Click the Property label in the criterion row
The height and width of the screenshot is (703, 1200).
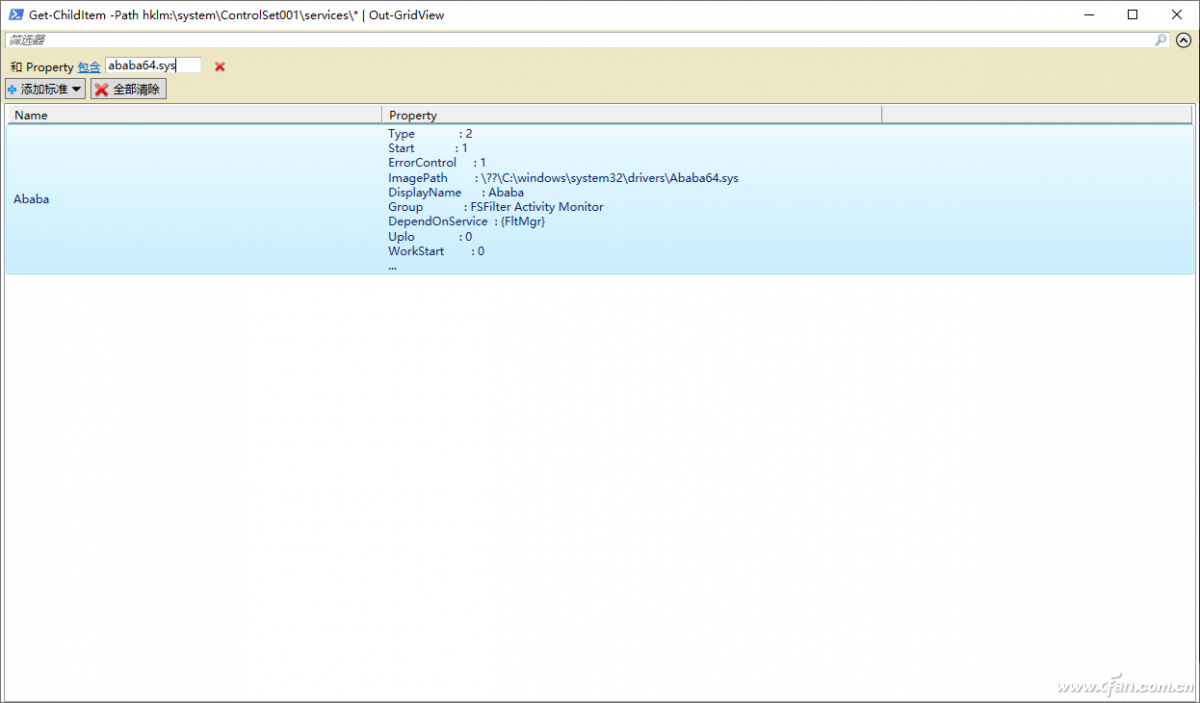pos(49,67)
